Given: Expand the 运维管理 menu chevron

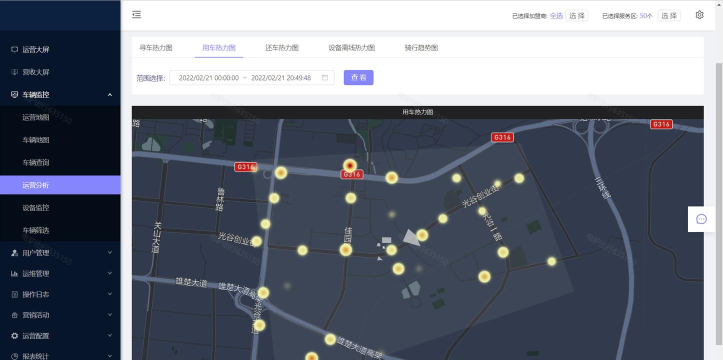Looking at the screenshot, I should pyautogui.click(x=110, y=273).
